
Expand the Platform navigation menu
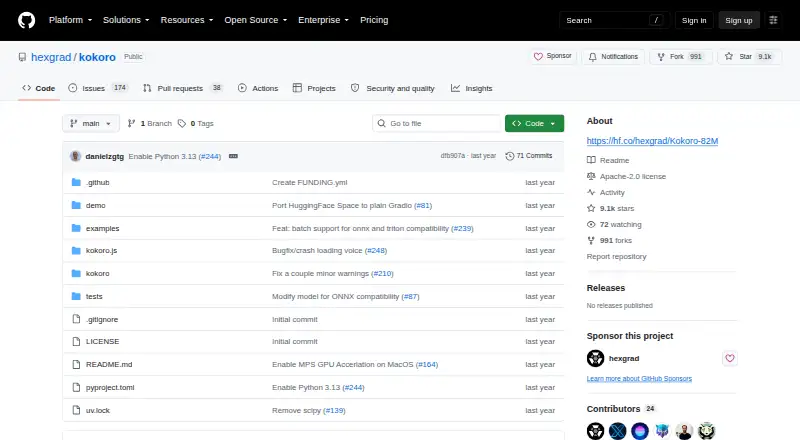click(70, 20)
